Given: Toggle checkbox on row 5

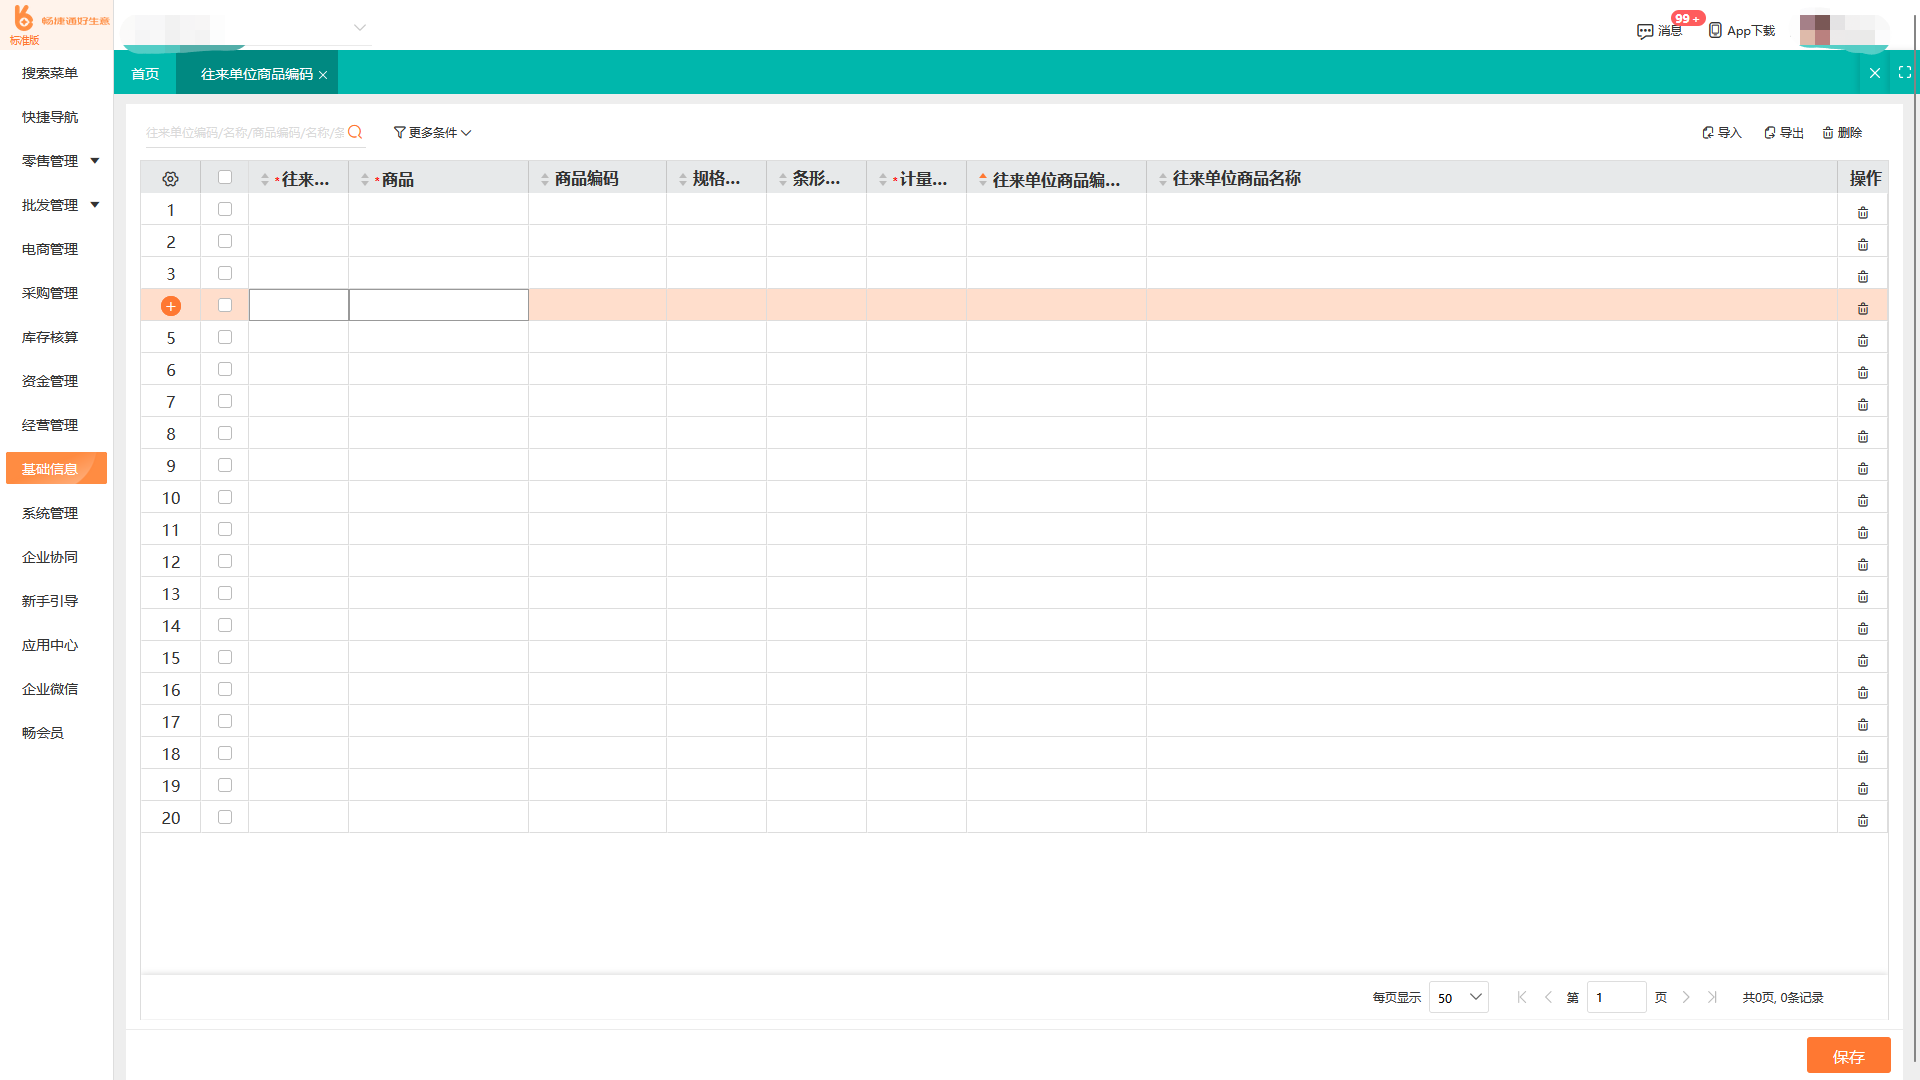Looking at the screenshot, I should pyautogui.click(x=224, y=338).
